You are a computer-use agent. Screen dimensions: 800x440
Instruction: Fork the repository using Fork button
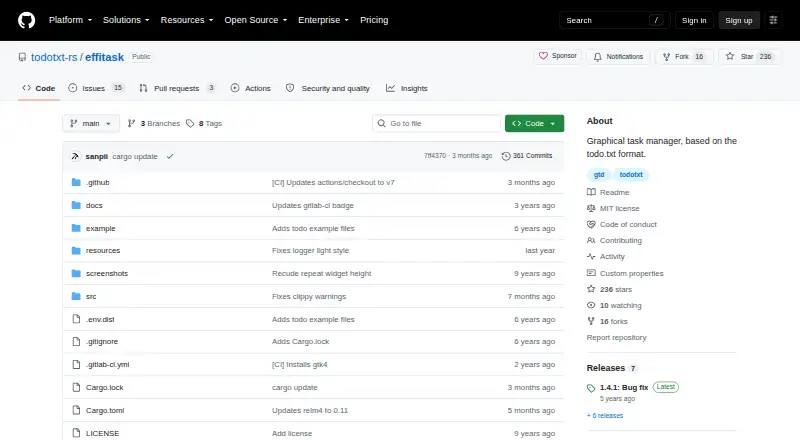(x=682, y=57)
